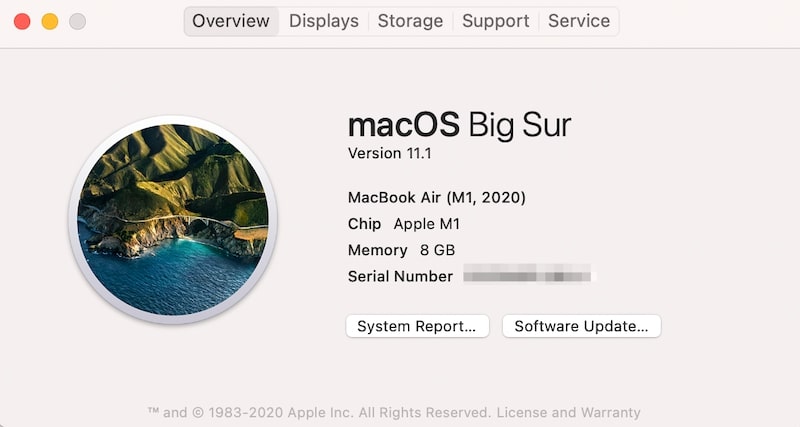Click the macOS Big Sur title
The width and height of the screenshot is (800, 427).
[459, 125]
